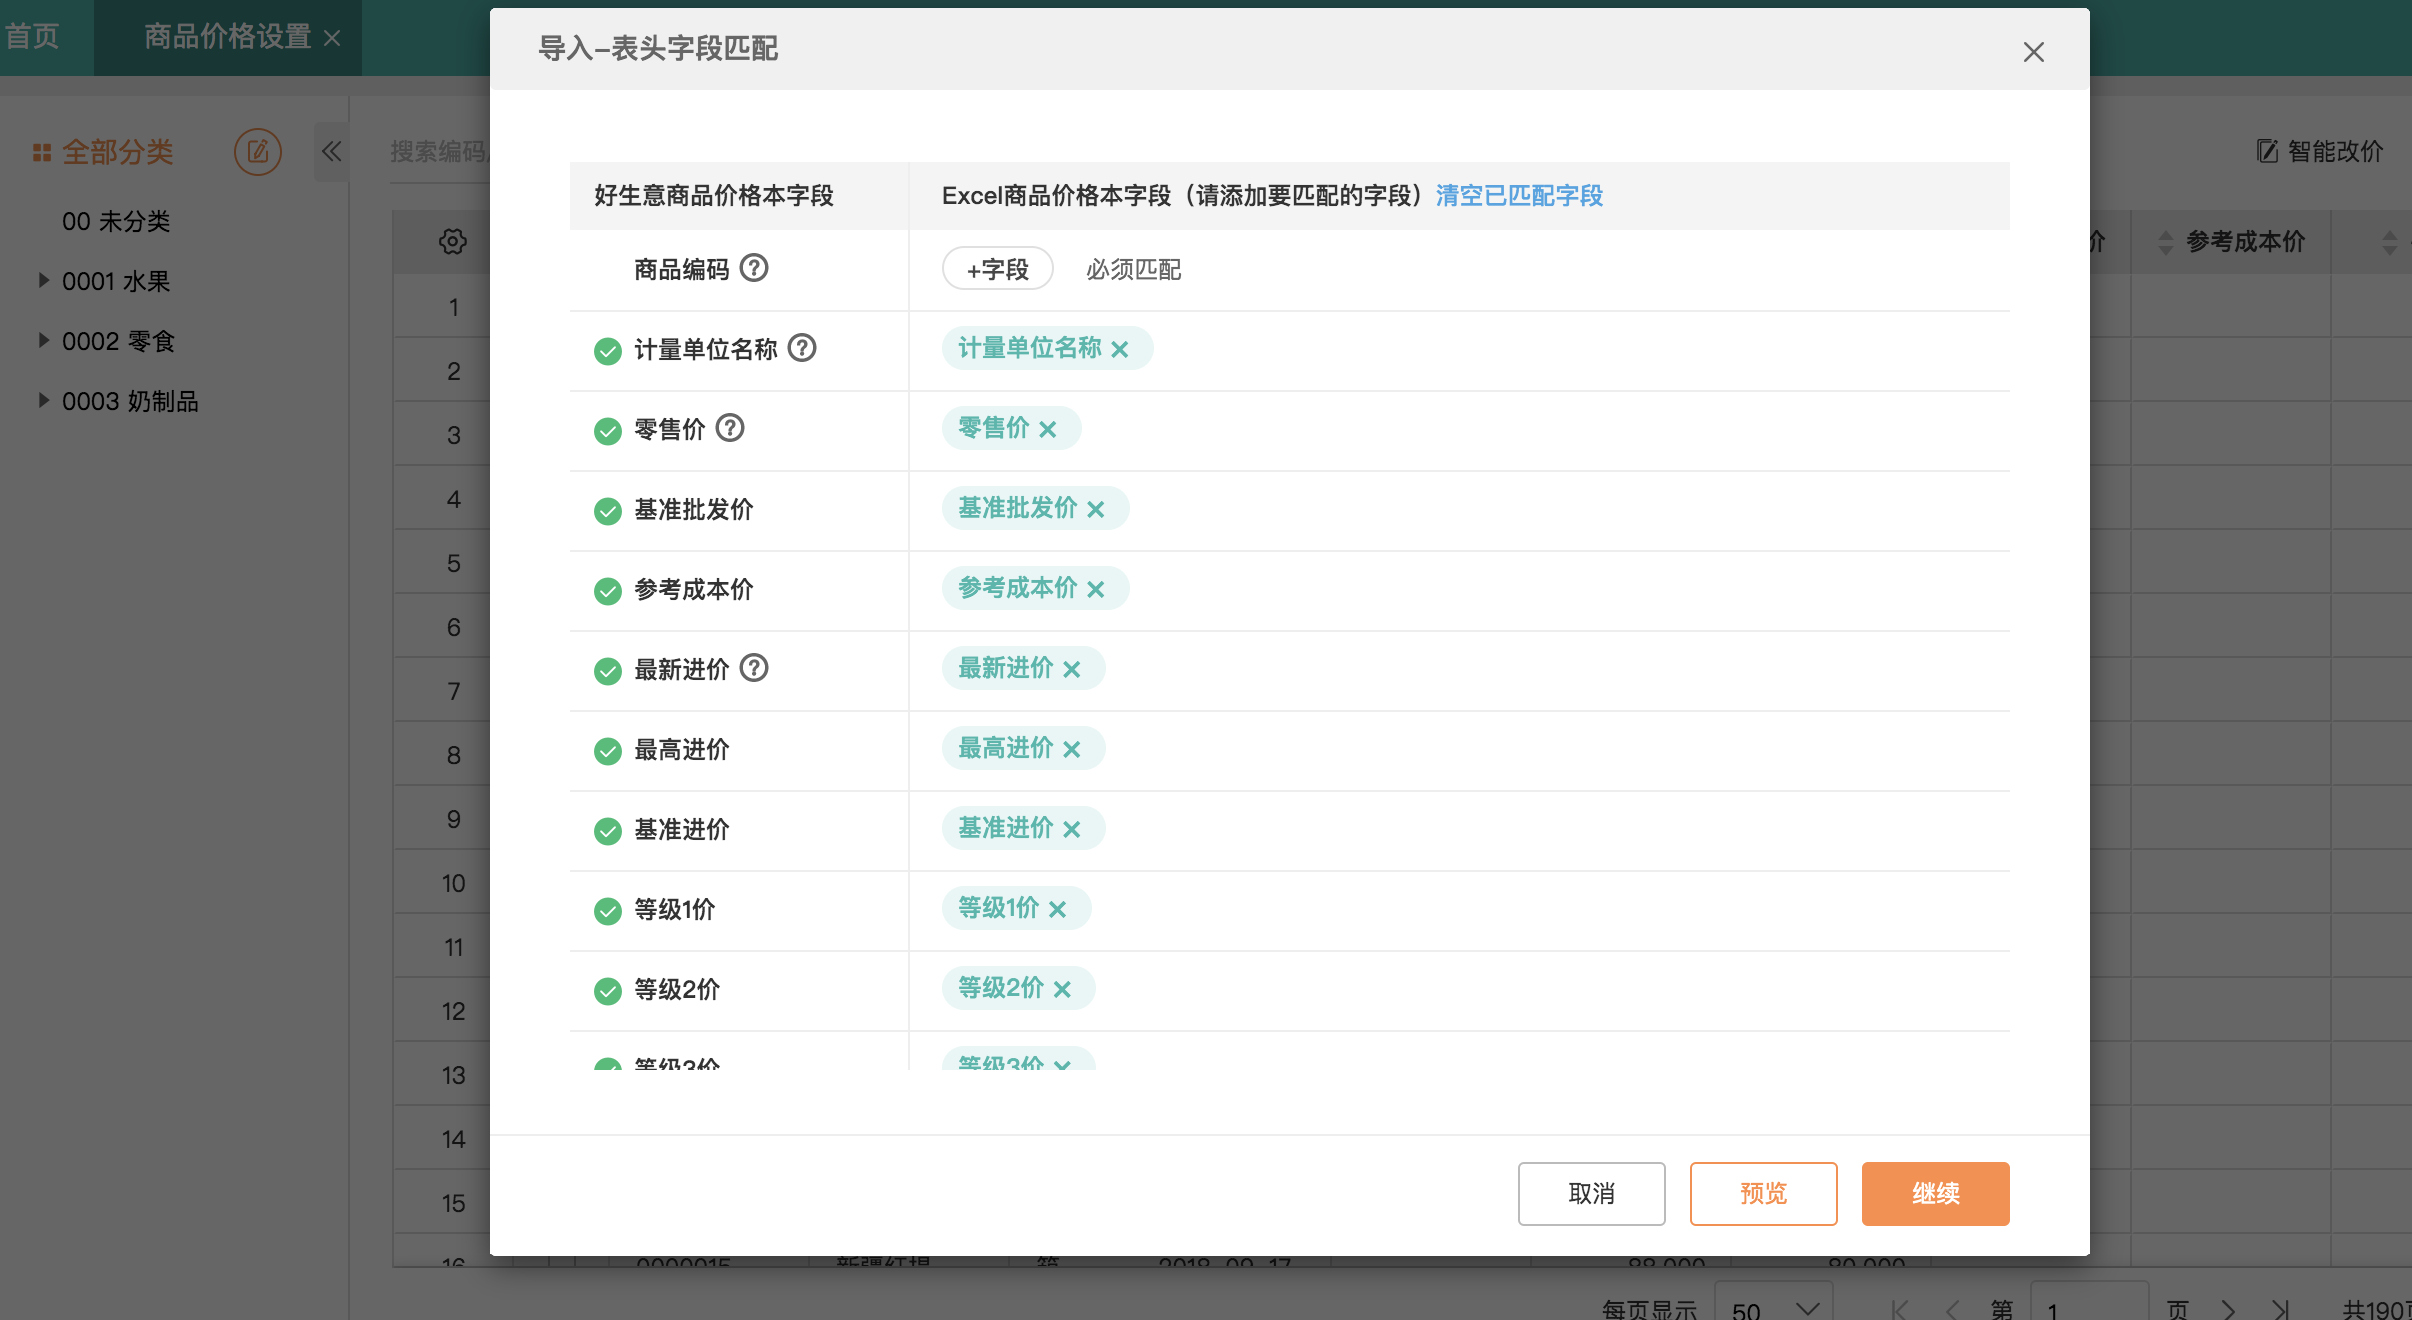Click 清空已匹配字段 link
2412x1320 pixels.
click(1516, 195)
